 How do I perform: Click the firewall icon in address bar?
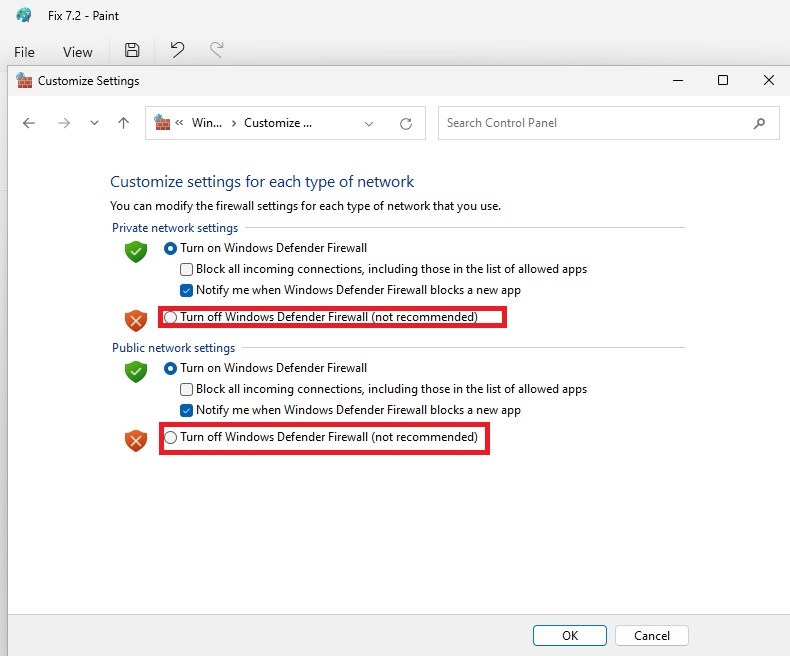pyautogui.click(x=162, y=122)
